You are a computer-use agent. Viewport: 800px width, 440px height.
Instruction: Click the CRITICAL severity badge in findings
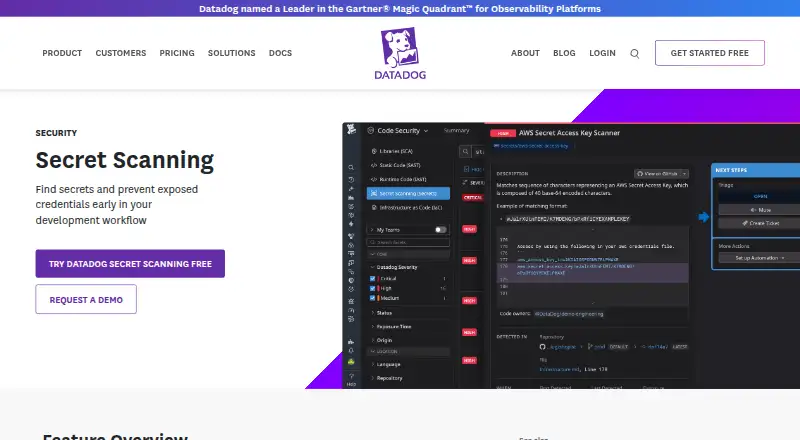pyautogui.click(x=472, y=197)
